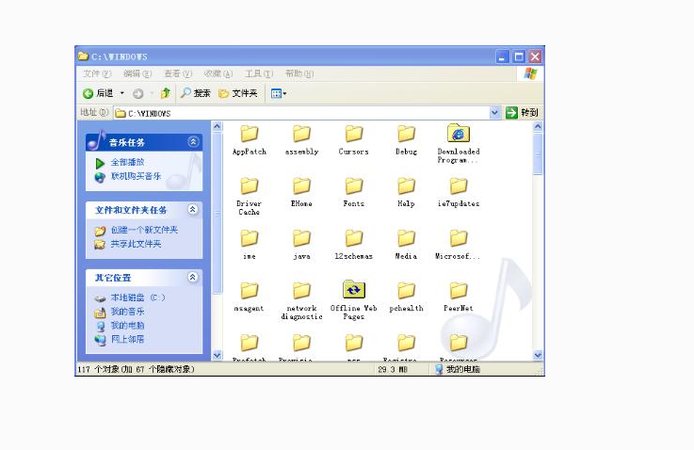
Task: Click the Go (转到) button
Action: (522, 113)
